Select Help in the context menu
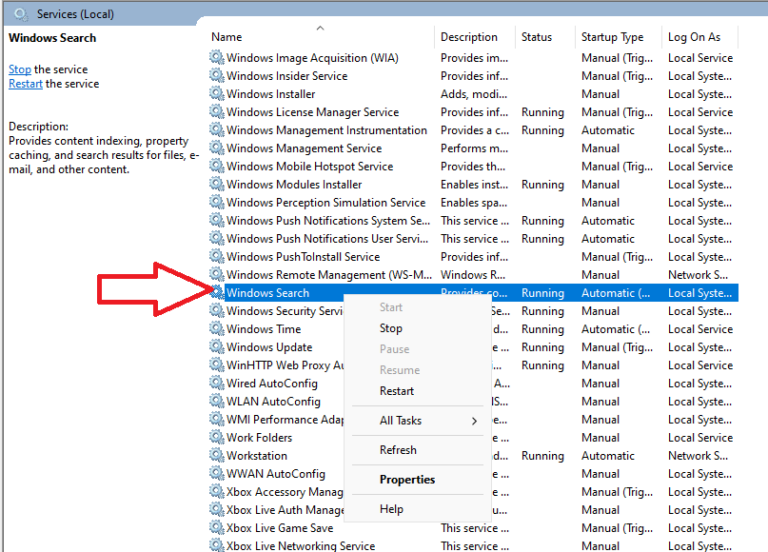The height and width of the screenshot is (552, 768). point(391,509)
